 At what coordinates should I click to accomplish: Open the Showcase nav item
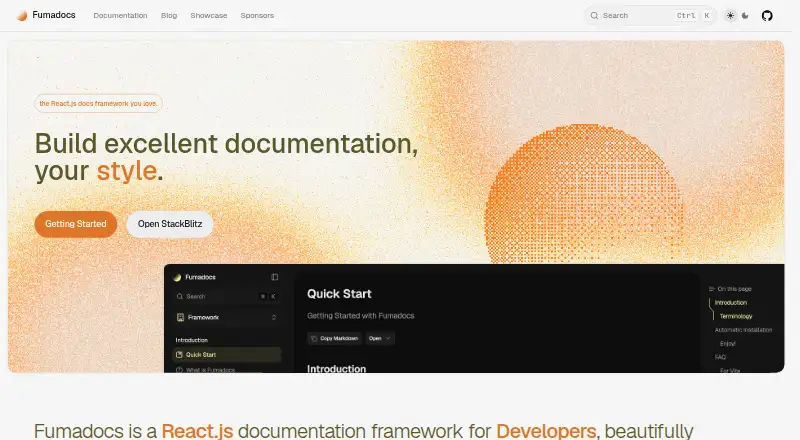click(209, 16)
